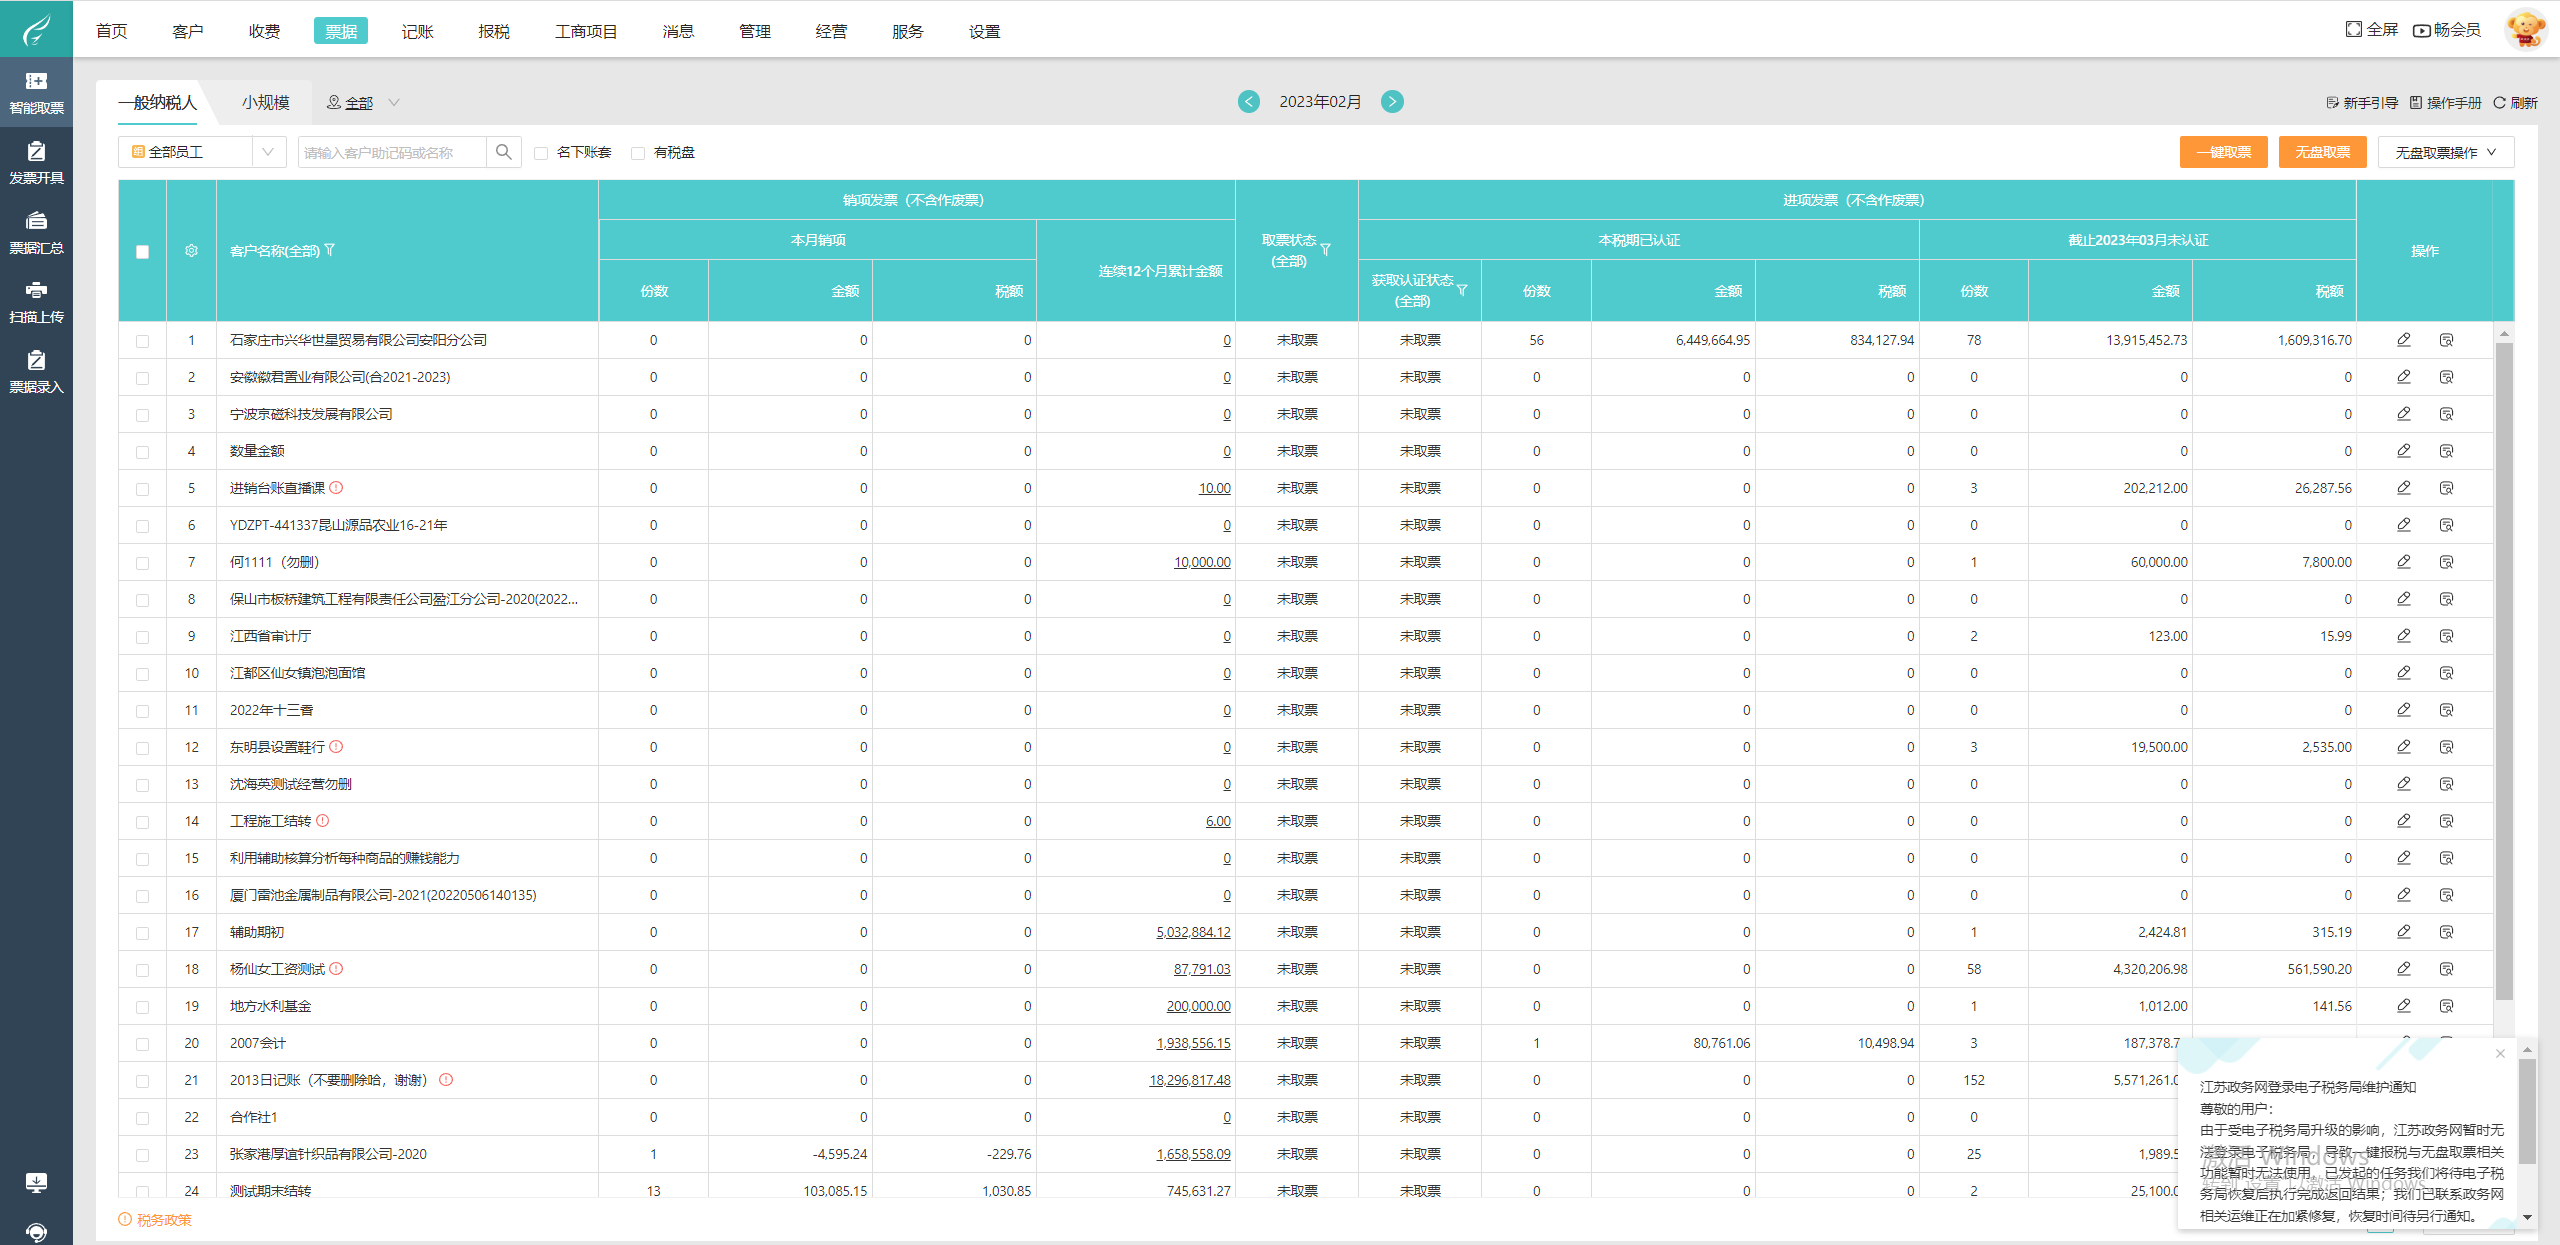
Task: Click the 一键取票 orange button
Action: [2224, 153]
